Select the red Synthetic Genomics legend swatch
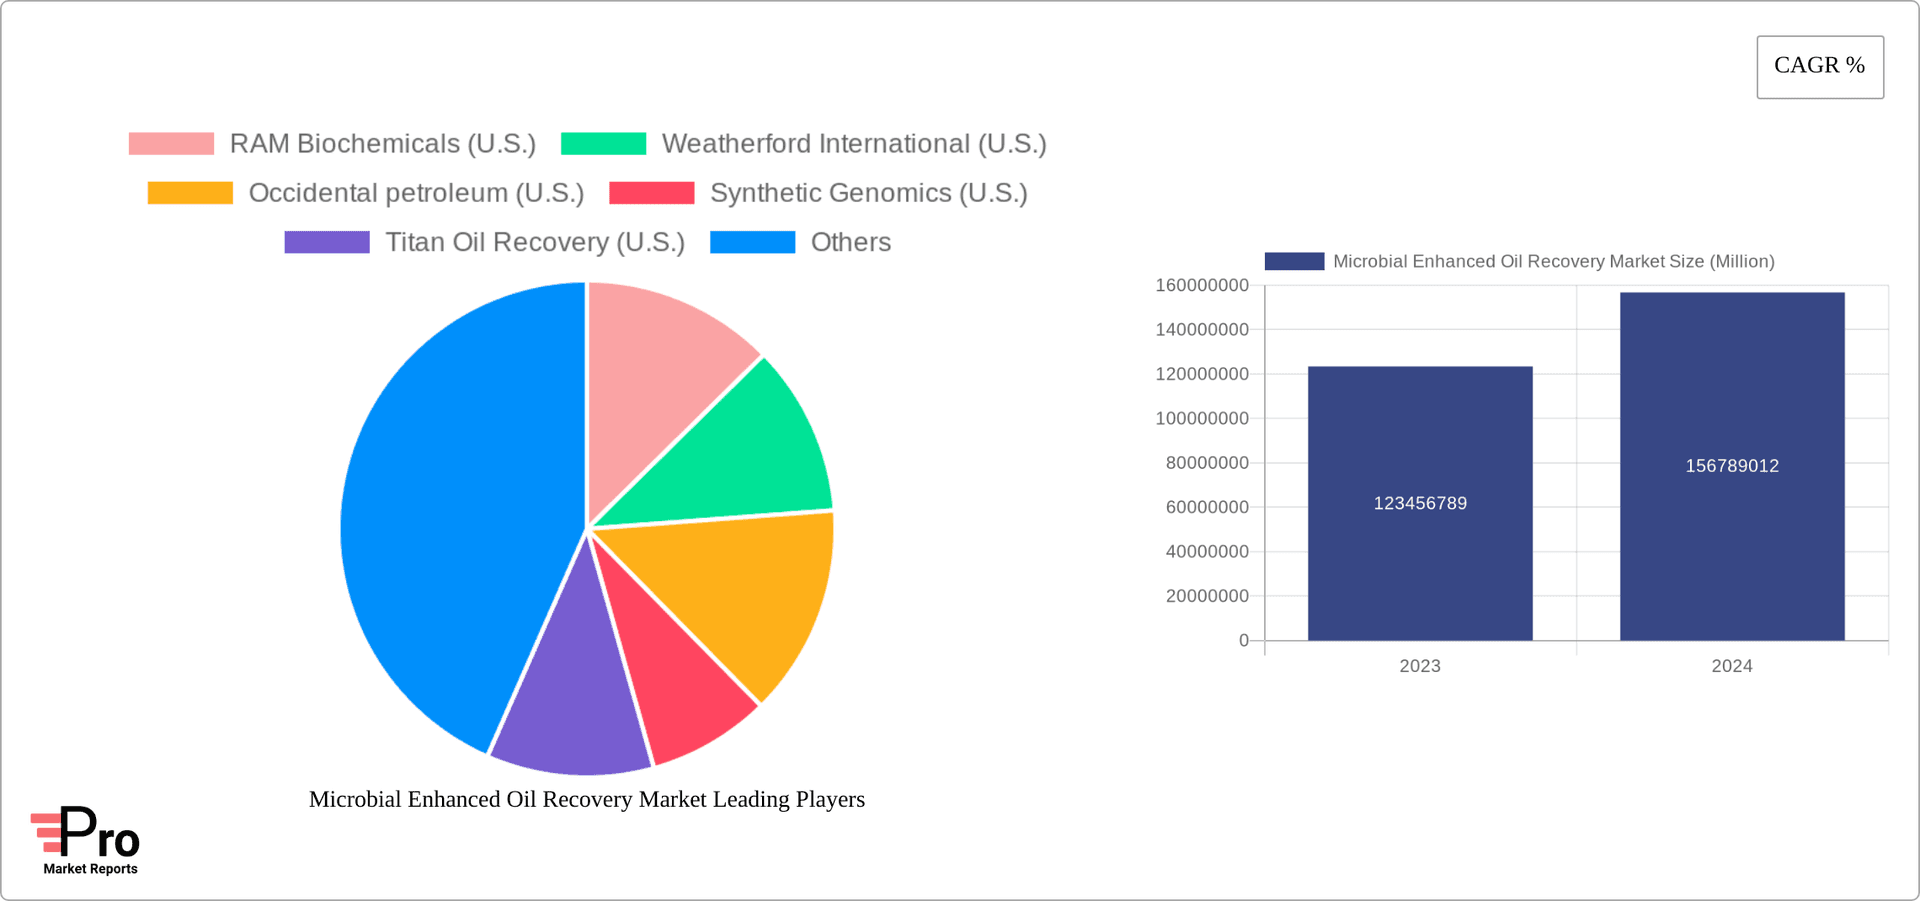The width and height of the screenshot is (1920, 901). tap(652, 192)
